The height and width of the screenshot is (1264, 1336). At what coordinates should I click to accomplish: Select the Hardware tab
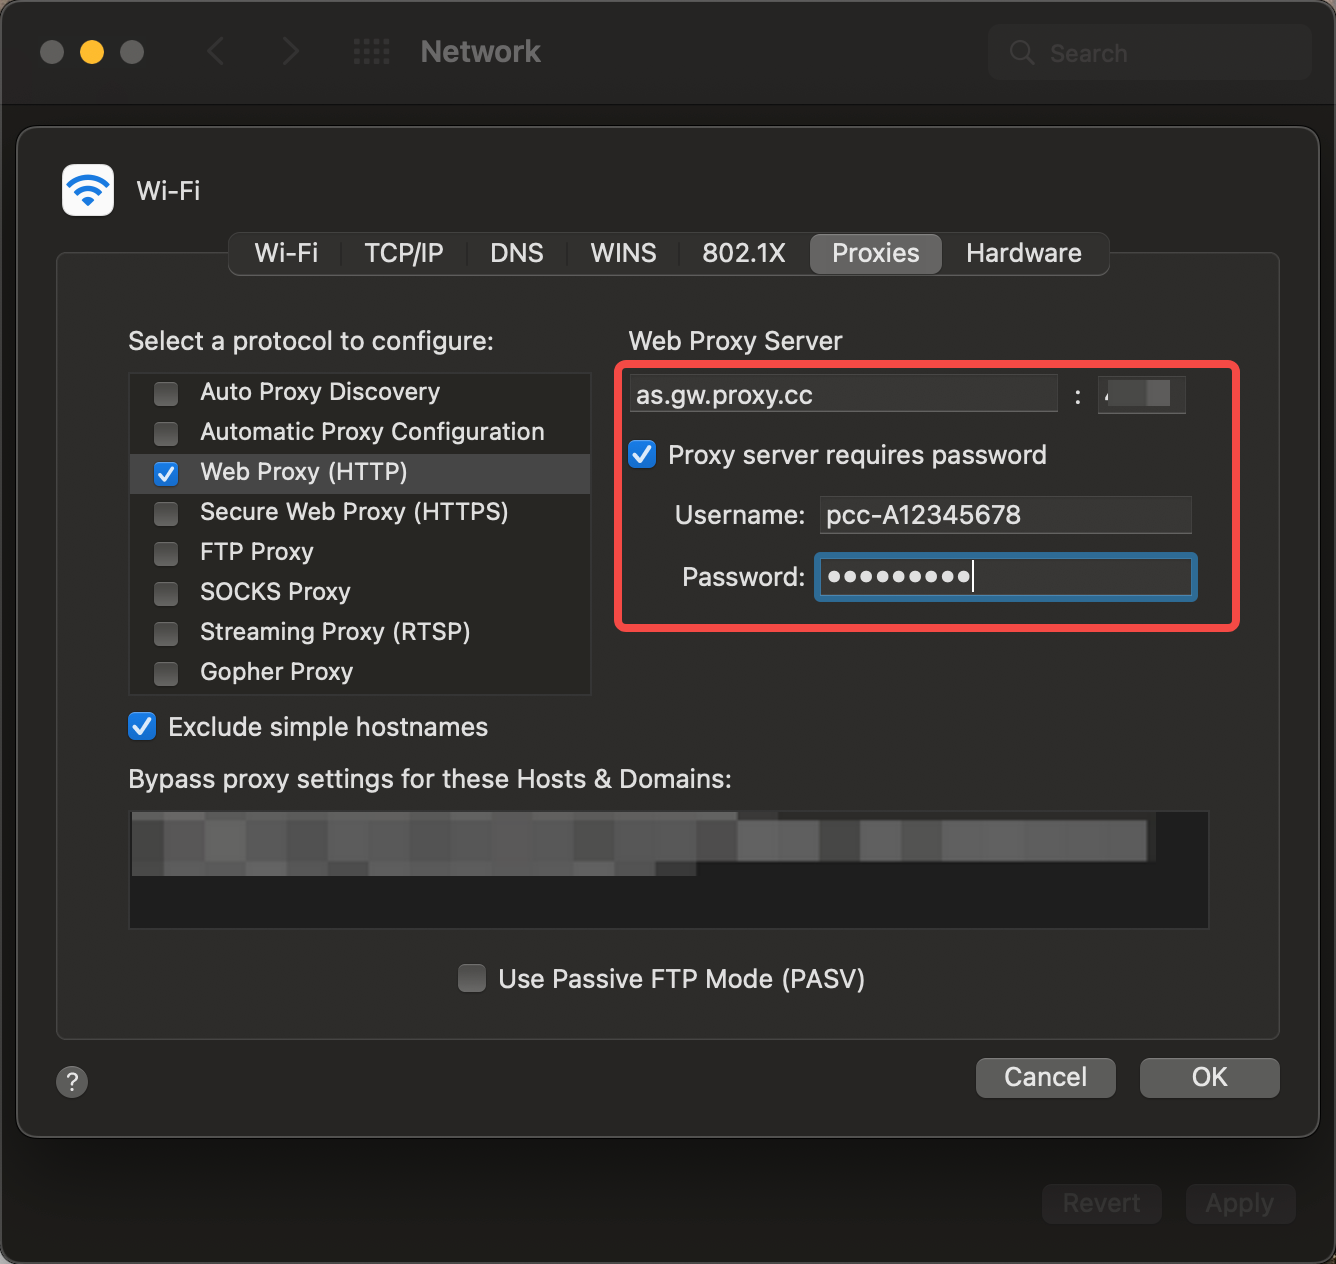click(1023, 253)
